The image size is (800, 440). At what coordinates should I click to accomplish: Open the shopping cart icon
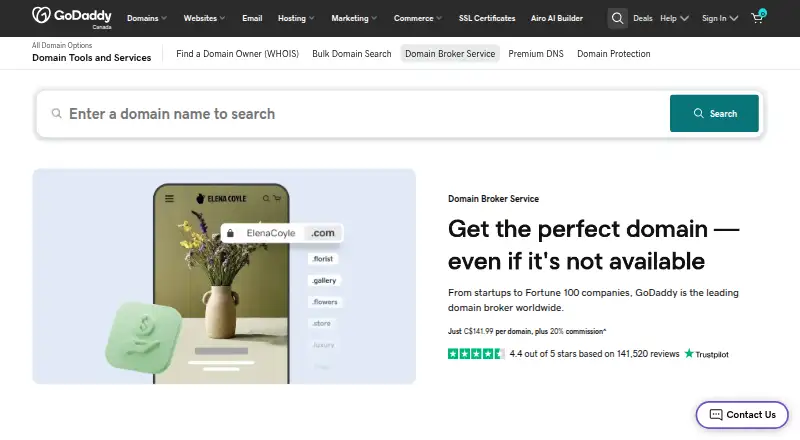(x=758, y=18)
